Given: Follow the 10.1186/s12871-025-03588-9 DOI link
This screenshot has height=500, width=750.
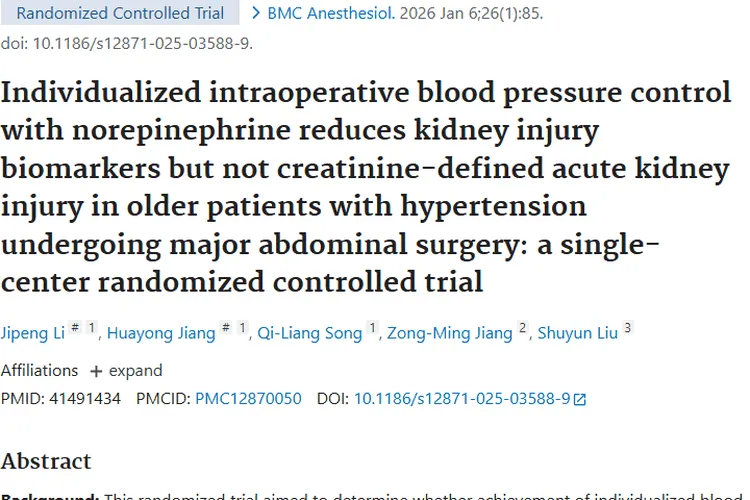Looking at the screenshot, I should pyautogui.click(x=462, y=399).
